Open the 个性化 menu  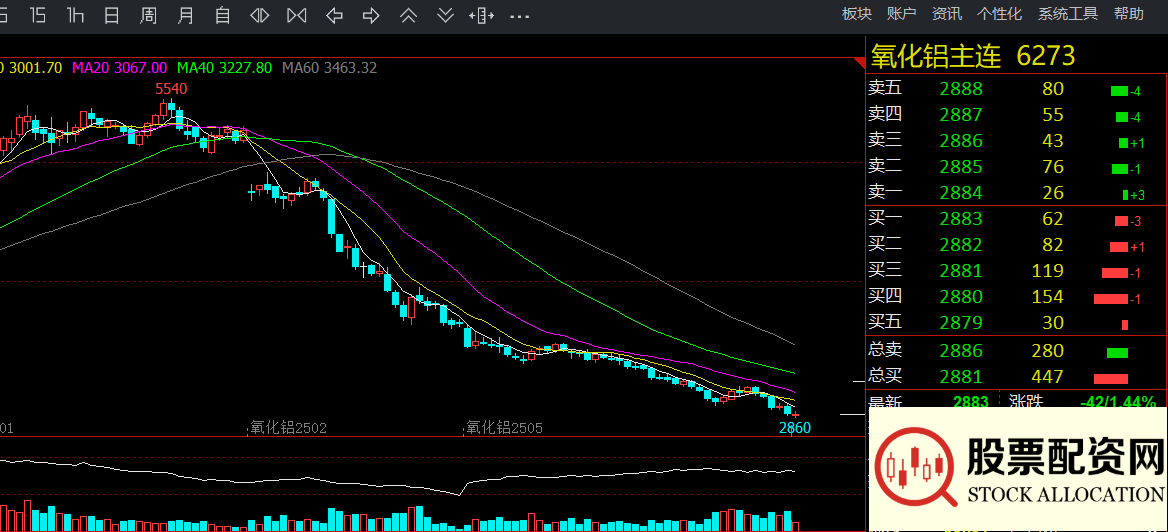point(1000,13)
